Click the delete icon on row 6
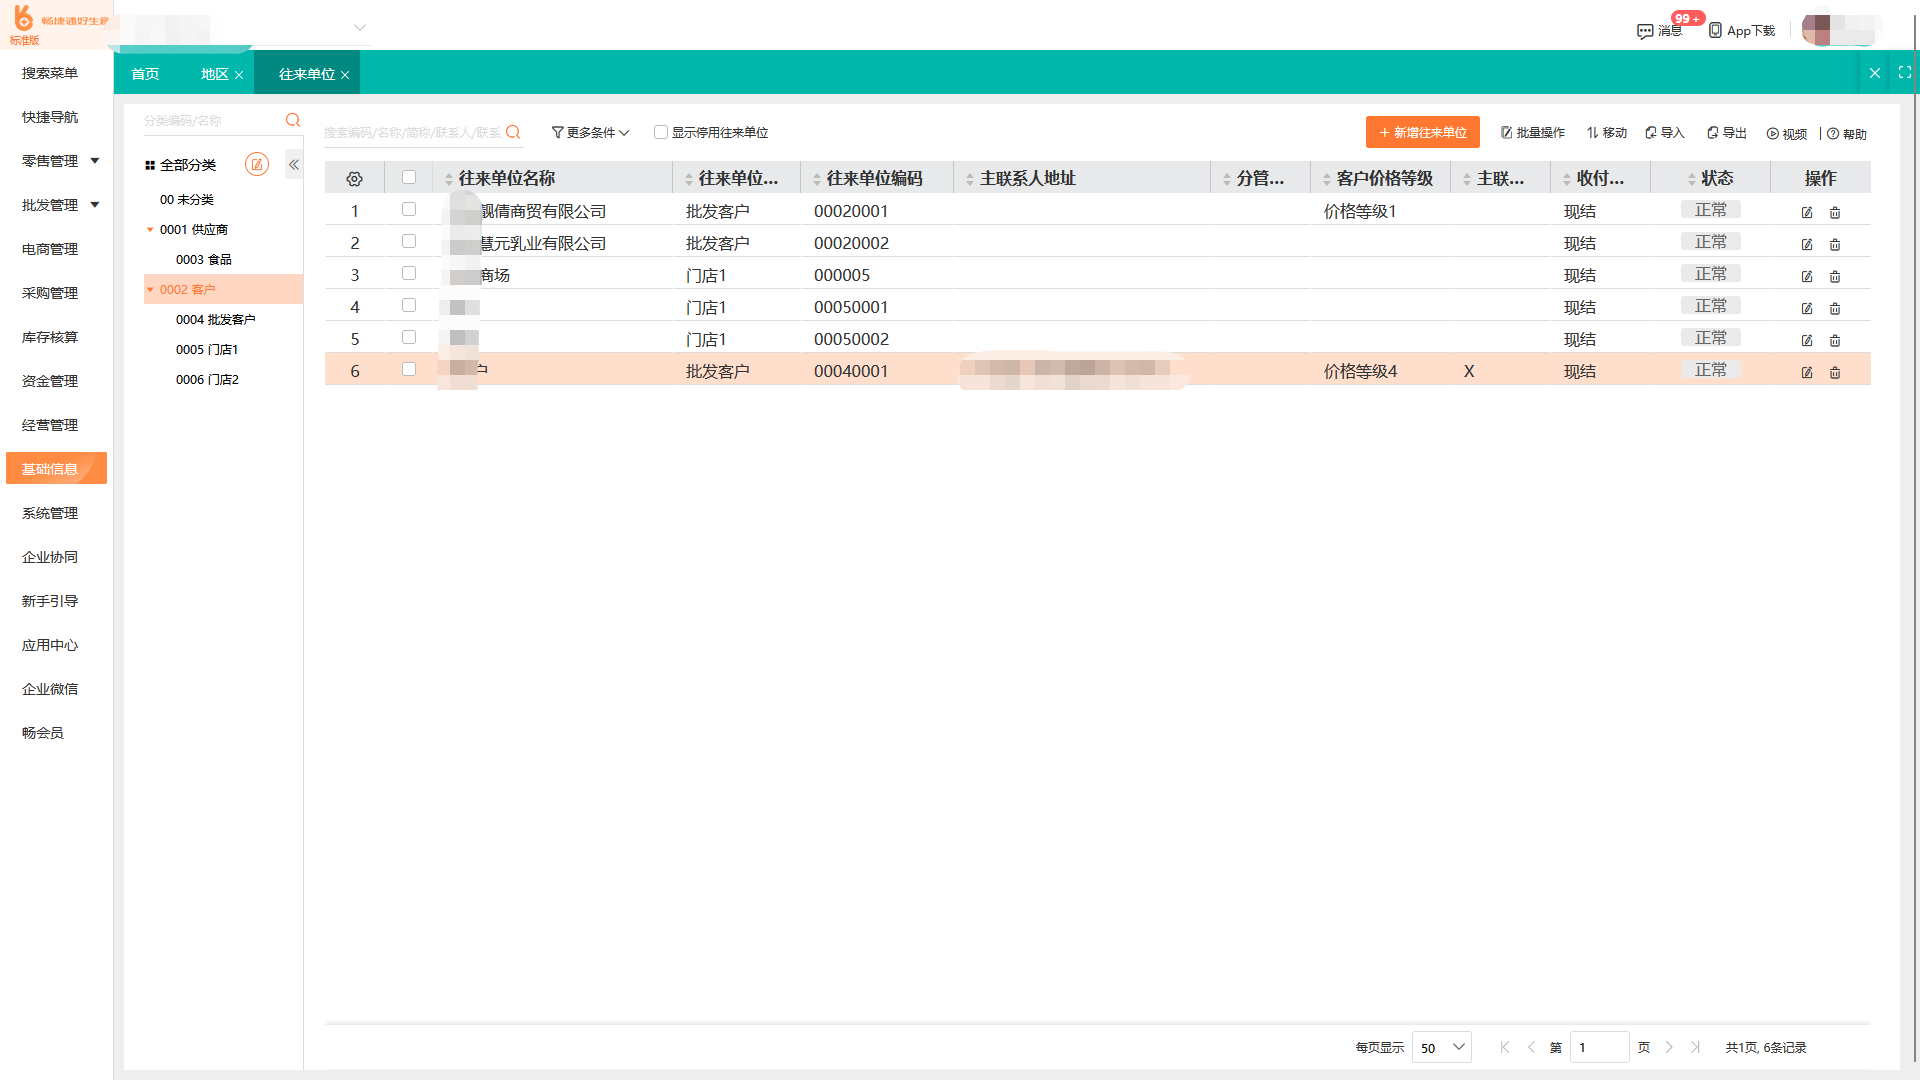 [x=1834, y=371]
